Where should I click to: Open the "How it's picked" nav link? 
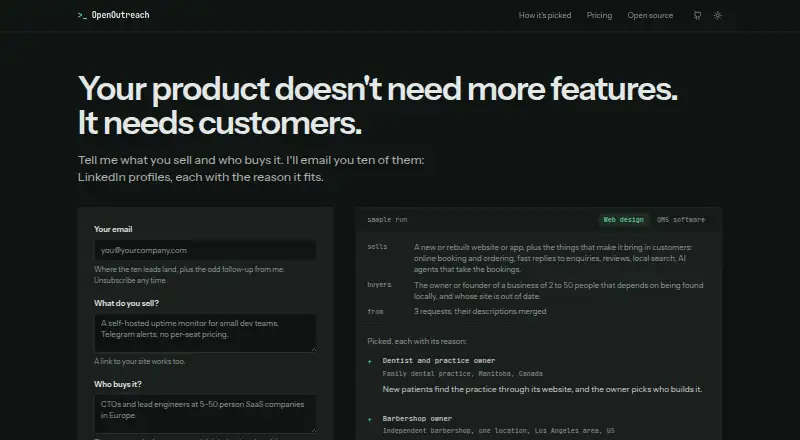pos(545,15)
